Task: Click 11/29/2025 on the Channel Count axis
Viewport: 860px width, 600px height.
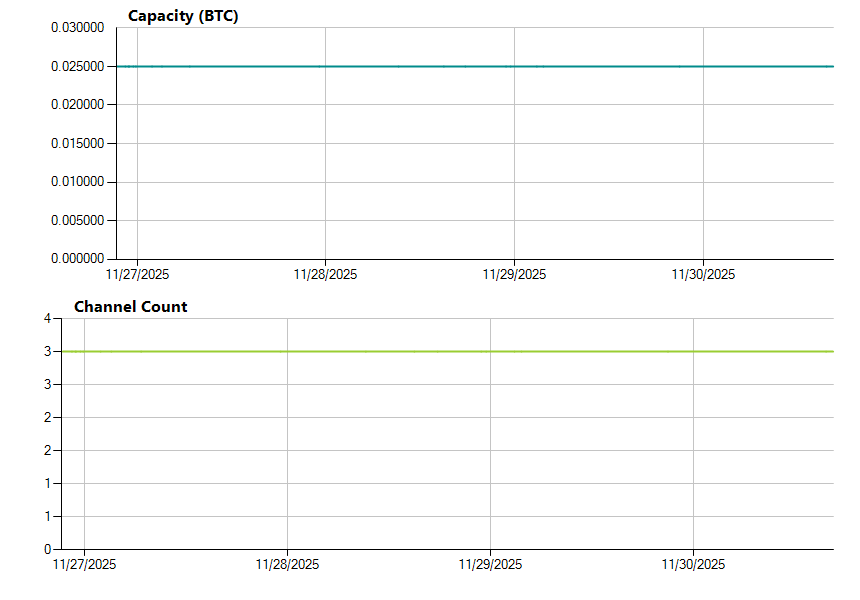Action: click(x=490, y=565)
